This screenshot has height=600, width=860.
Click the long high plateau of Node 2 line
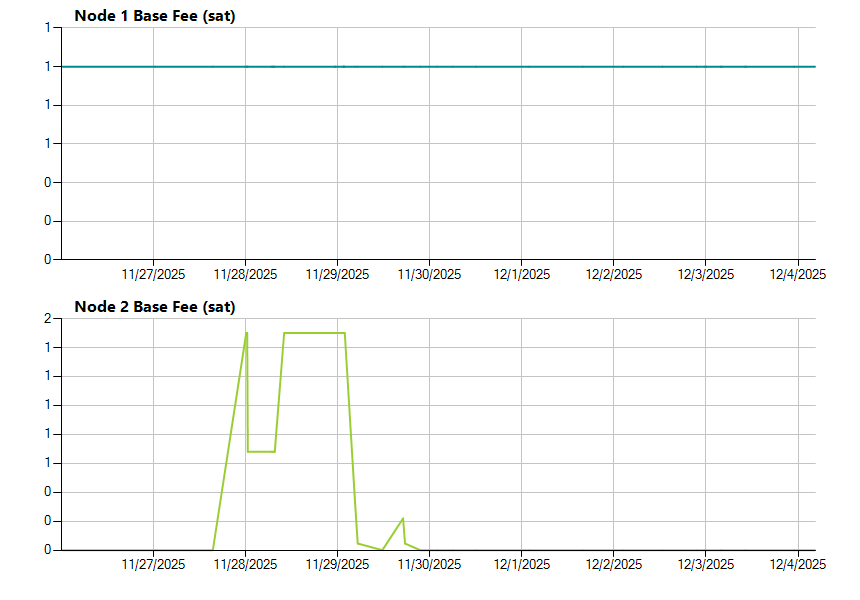point(315,333)
